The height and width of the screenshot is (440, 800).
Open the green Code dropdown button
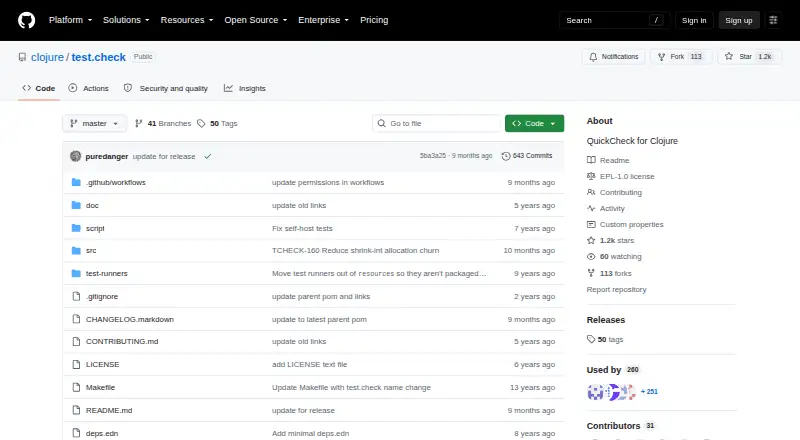click(x=534, y=124)
